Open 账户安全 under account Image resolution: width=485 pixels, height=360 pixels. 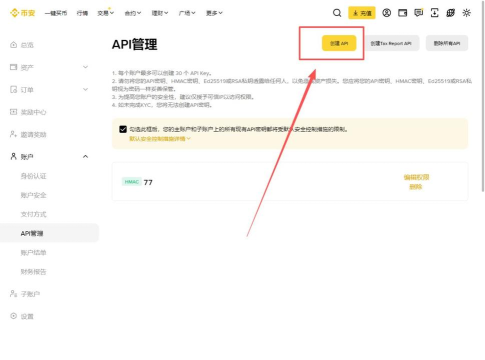point(33,195)
